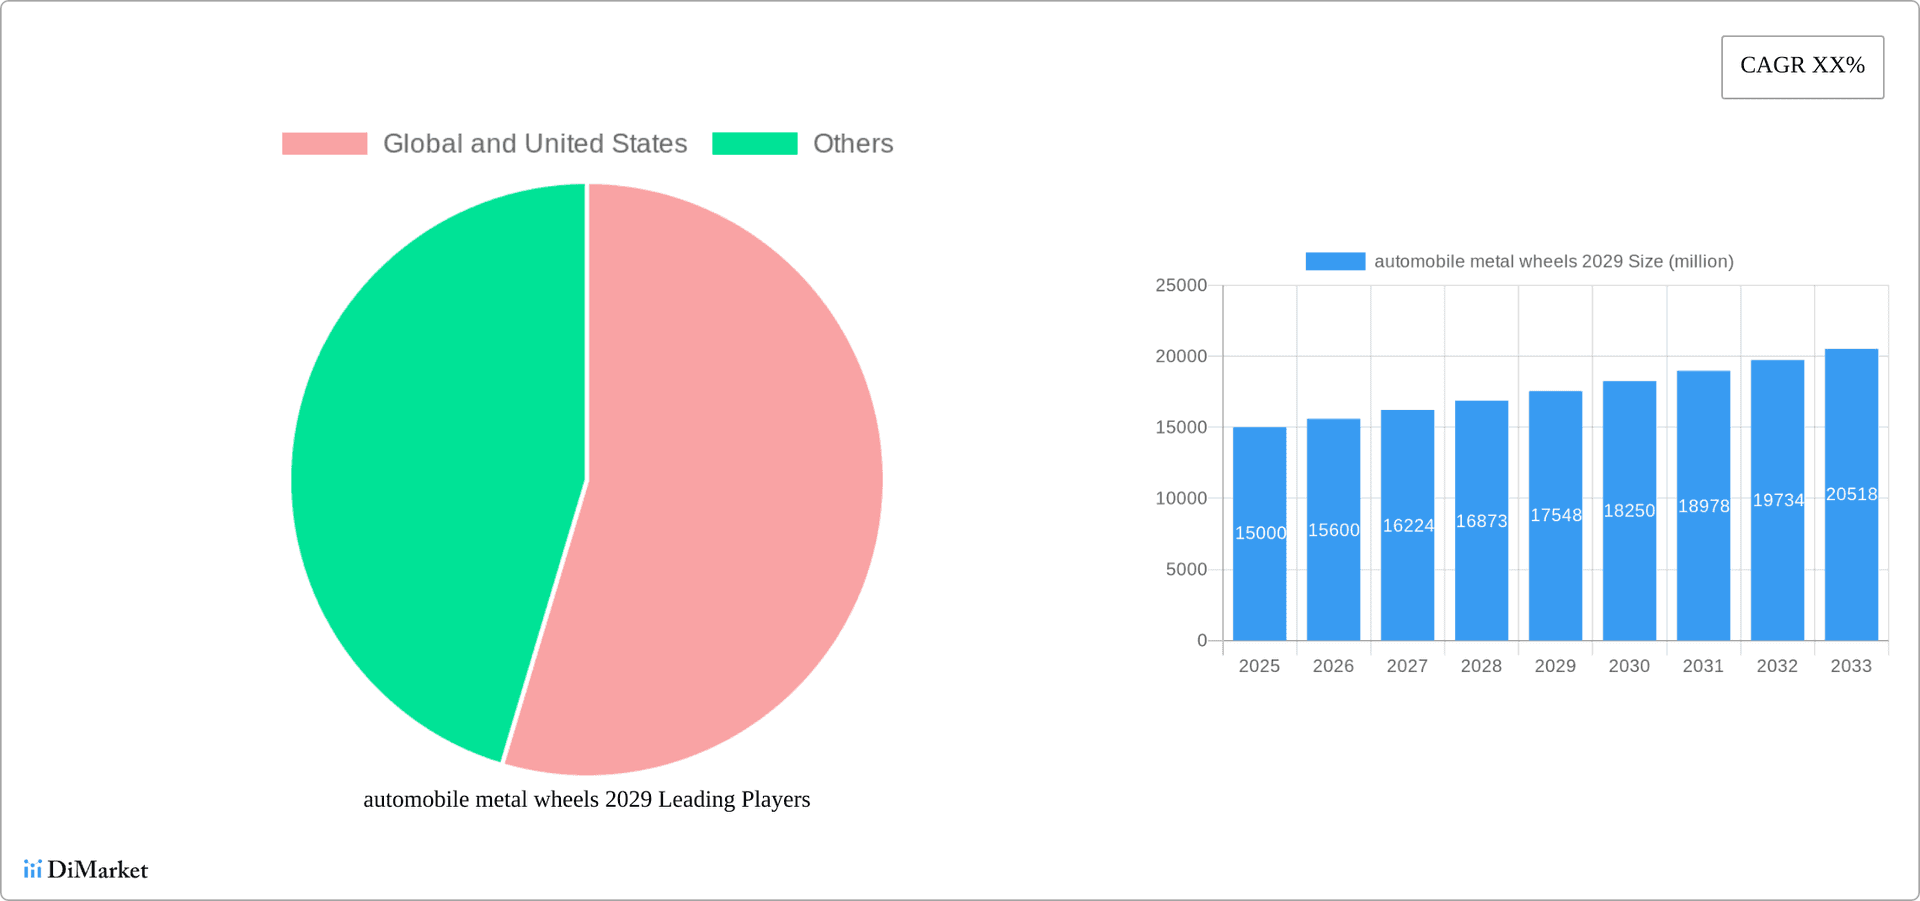Screen dimensions: 1920x901
Task: Click the CAGR XX% button
Action: point(1802,66)
